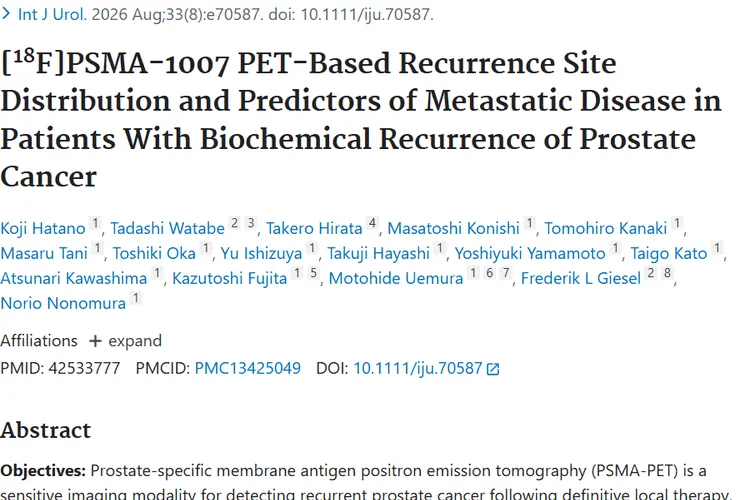Open author Frederik L Giesel's link

(x=581, y=278)
